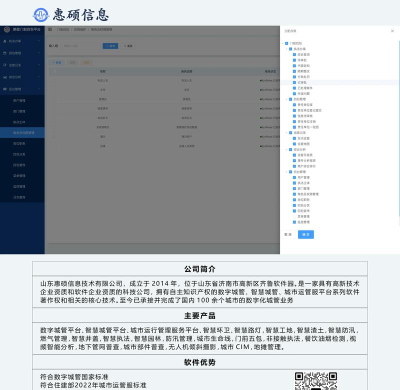
Task: Click the 新增 add button above the table
Action: coord(57,62)
